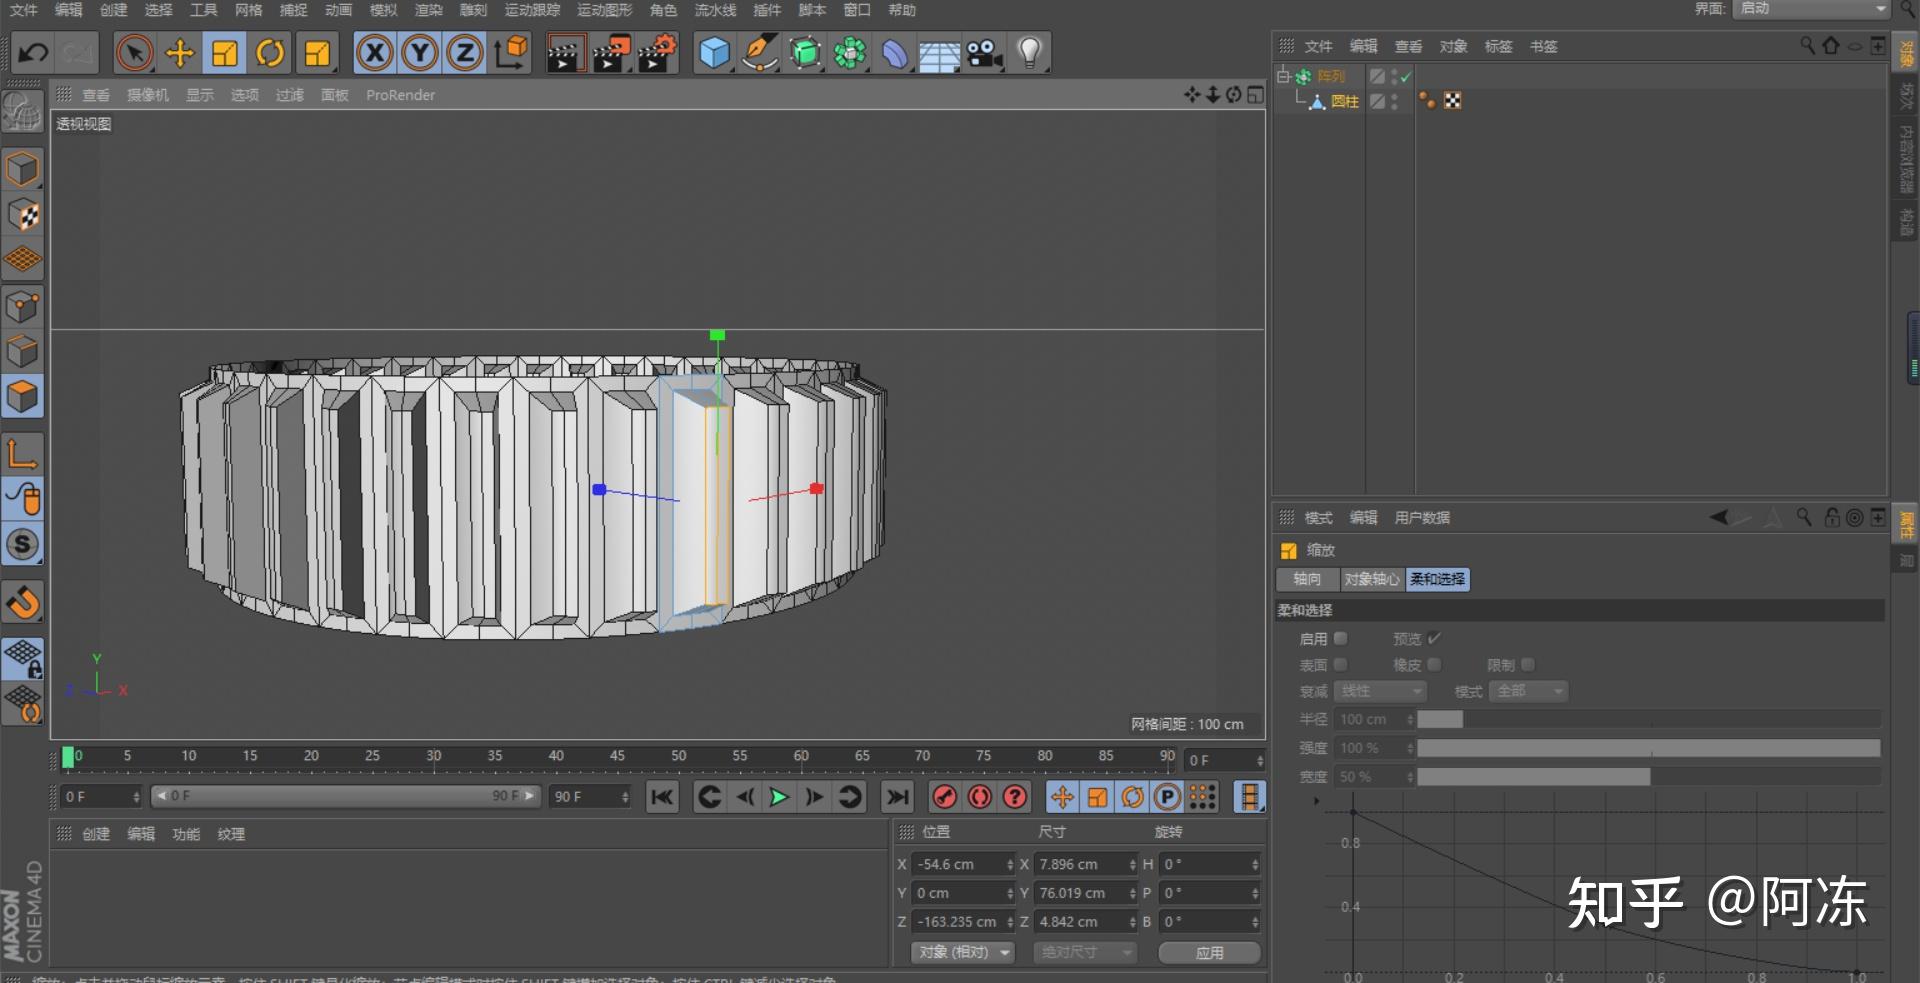The image size is (1920, 983).
Task: Collapse the 阵列 hierarchy in object manager
Action: 1284,75
